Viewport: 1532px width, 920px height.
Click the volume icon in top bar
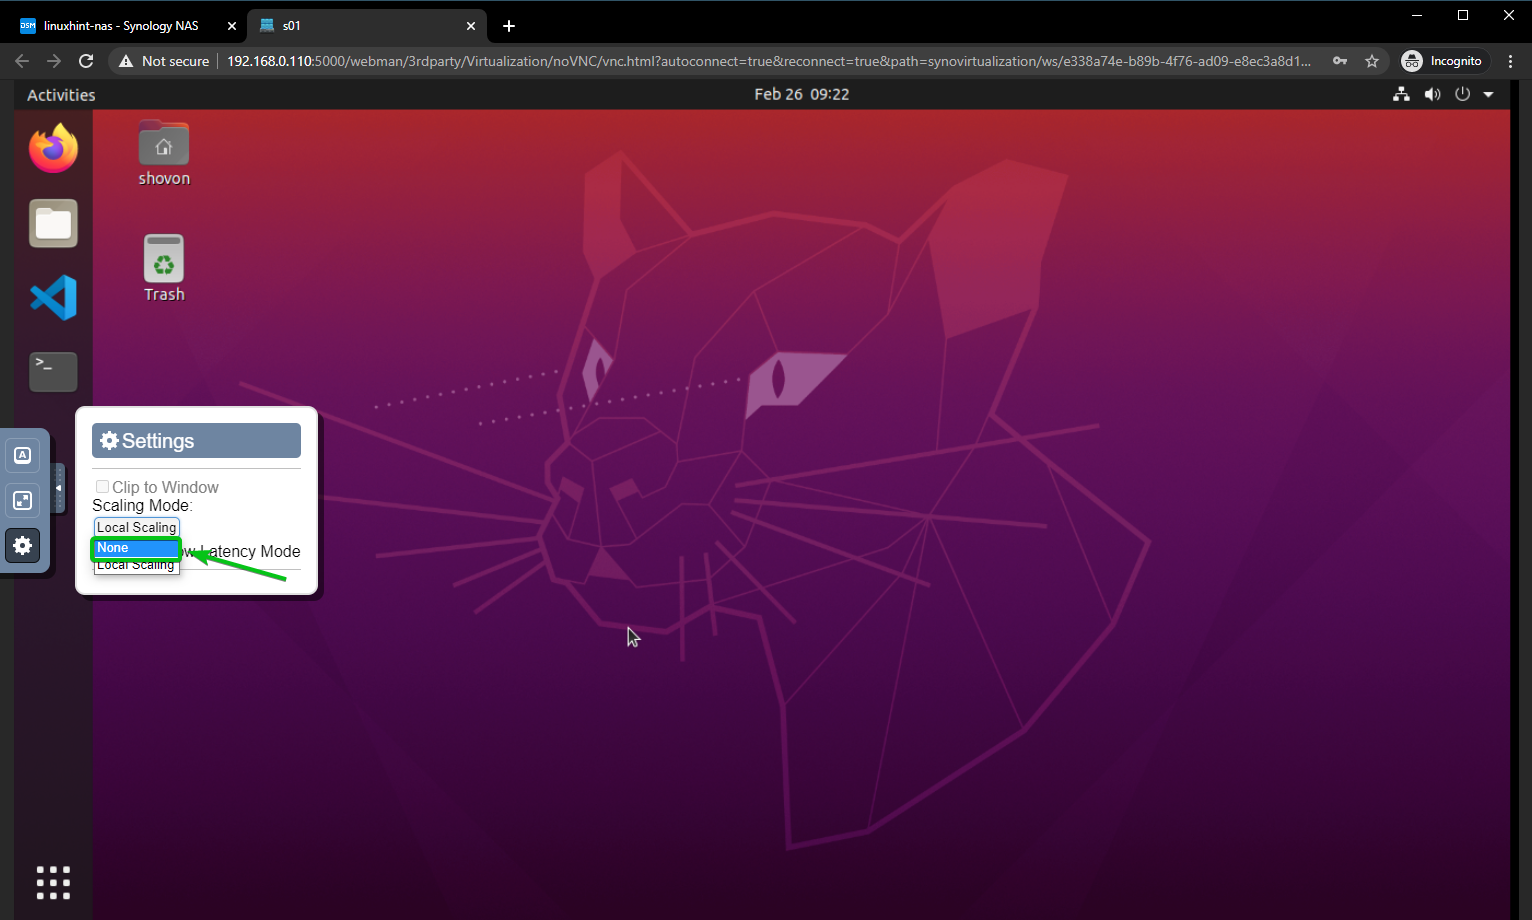point(1432,94)
